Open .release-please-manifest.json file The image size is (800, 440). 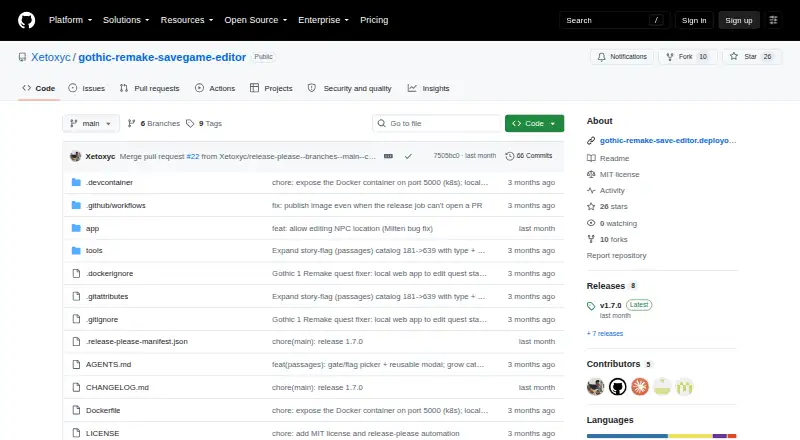(137, 341)
